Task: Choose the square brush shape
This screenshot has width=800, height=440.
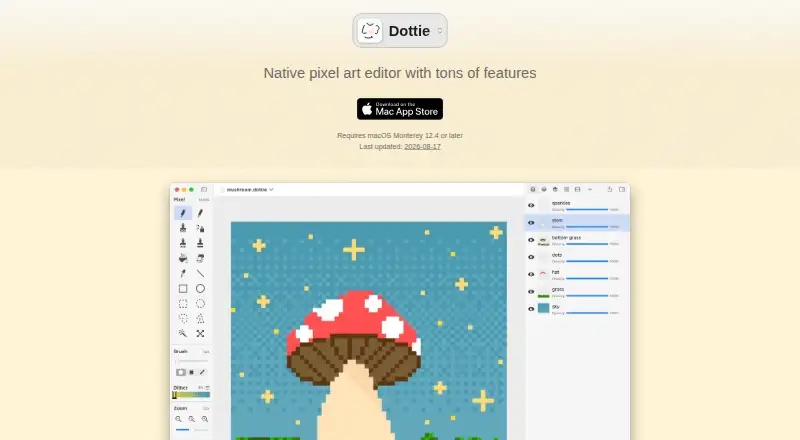Action: [x=191, y=372]
